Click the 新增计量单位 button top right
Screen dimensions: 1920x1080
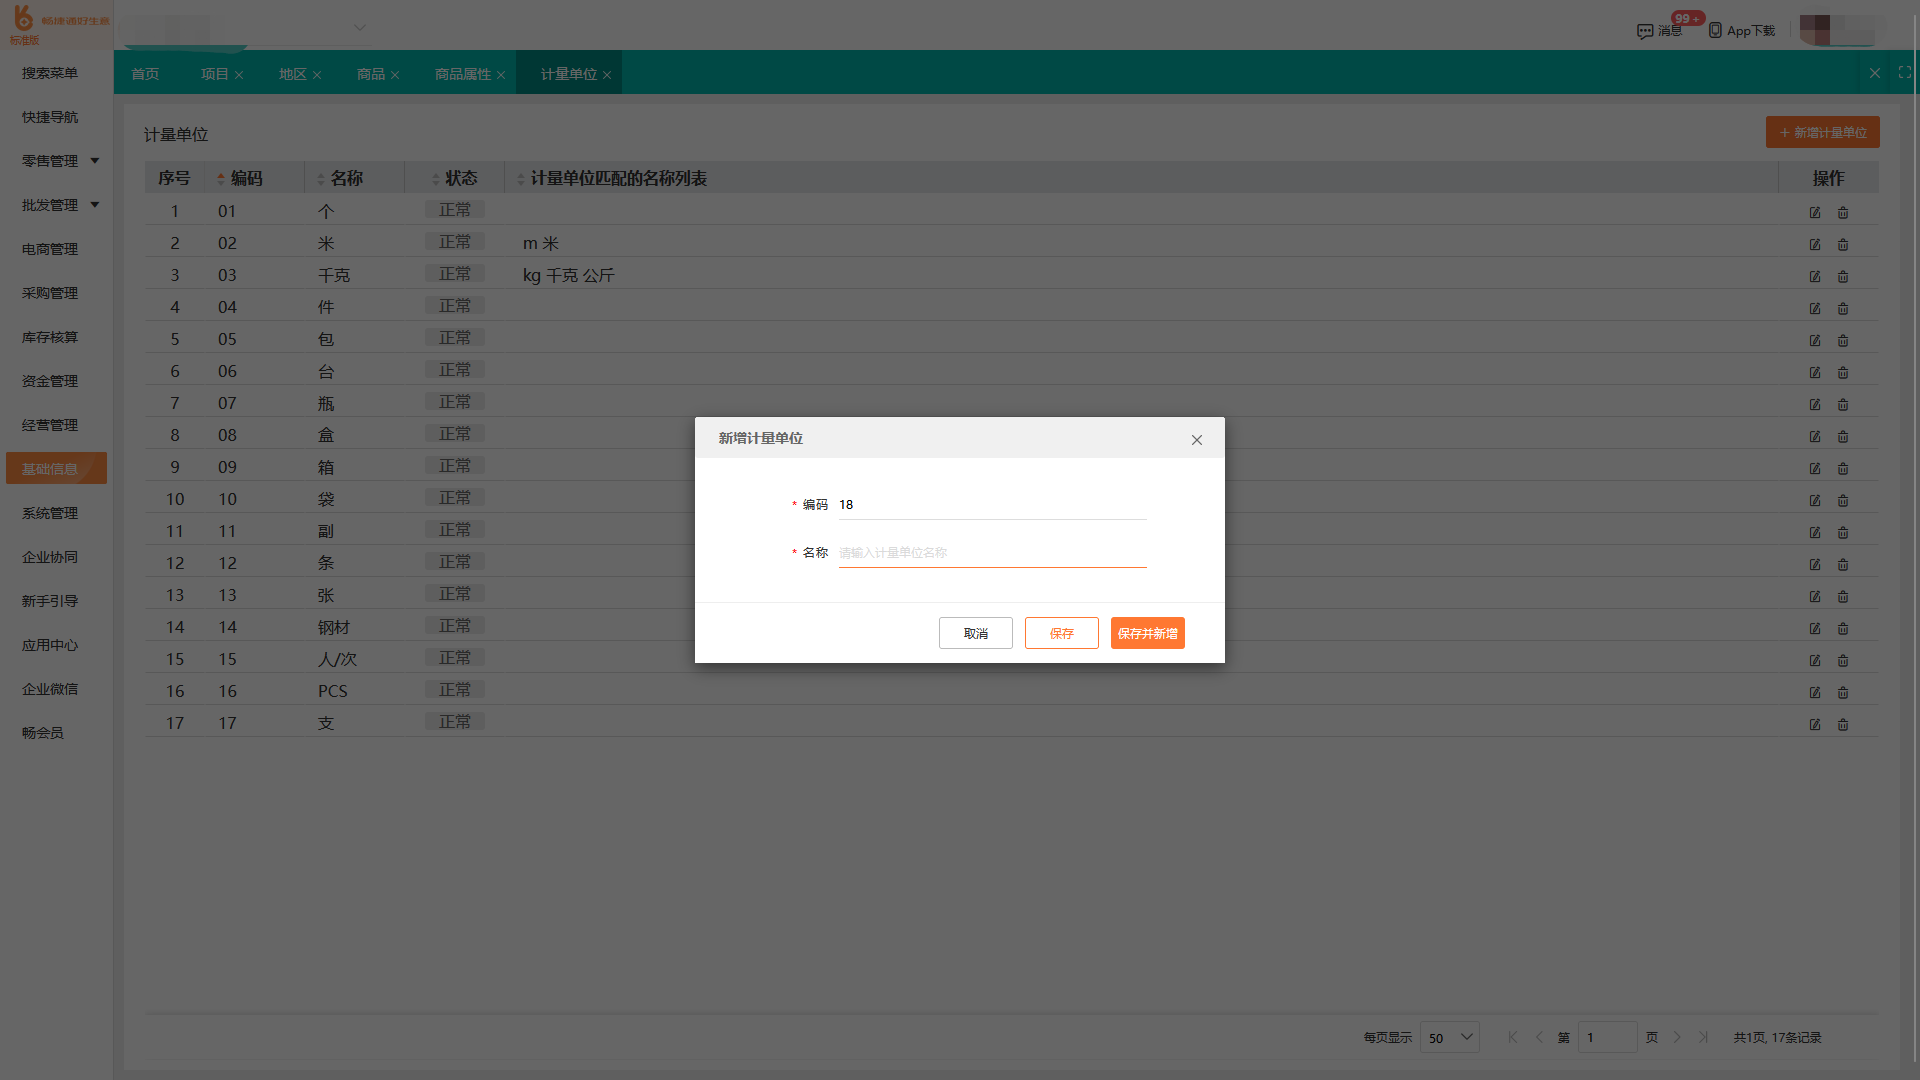click(x=1822, y=133)
